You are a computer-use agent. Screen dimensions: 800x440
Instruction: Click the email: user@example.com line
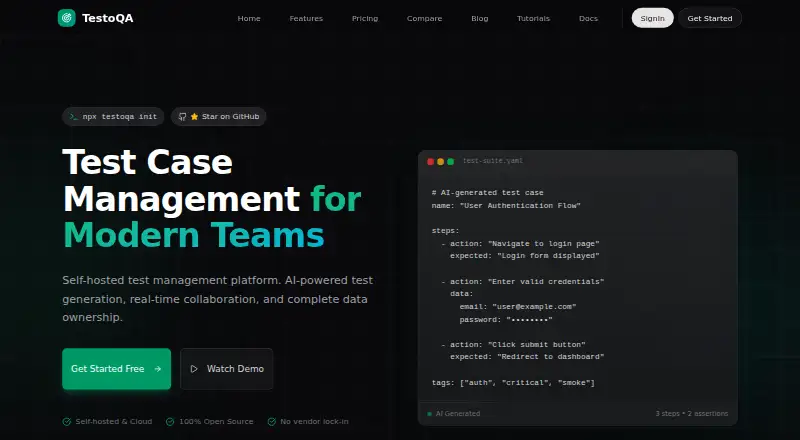pyautogui.click(x=518, y=307)
